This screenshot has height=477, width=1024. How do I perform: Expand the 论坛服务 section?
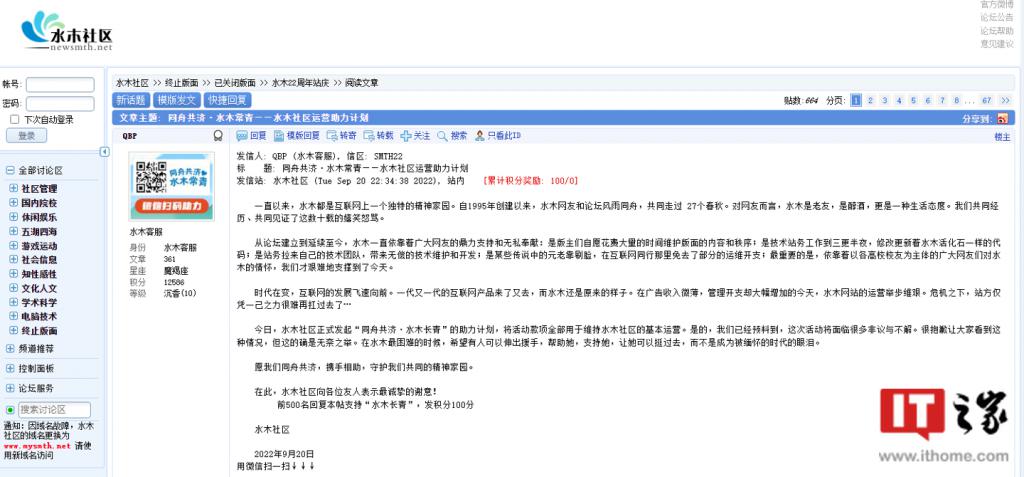pyautogui.click(x=10, y=388)
